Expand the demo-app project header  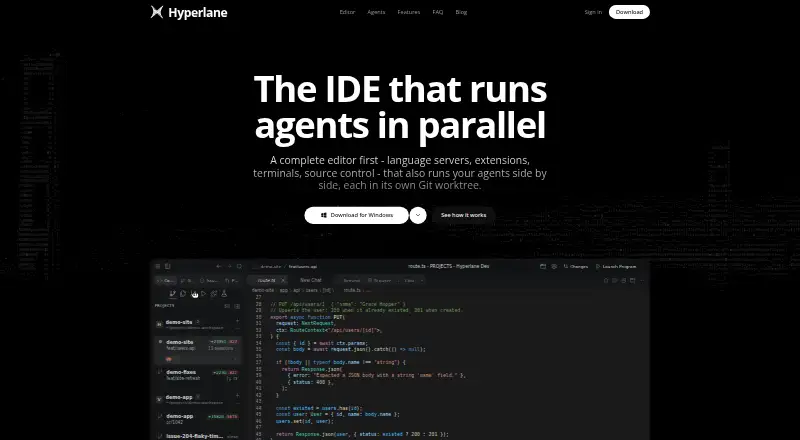[198, 398]
